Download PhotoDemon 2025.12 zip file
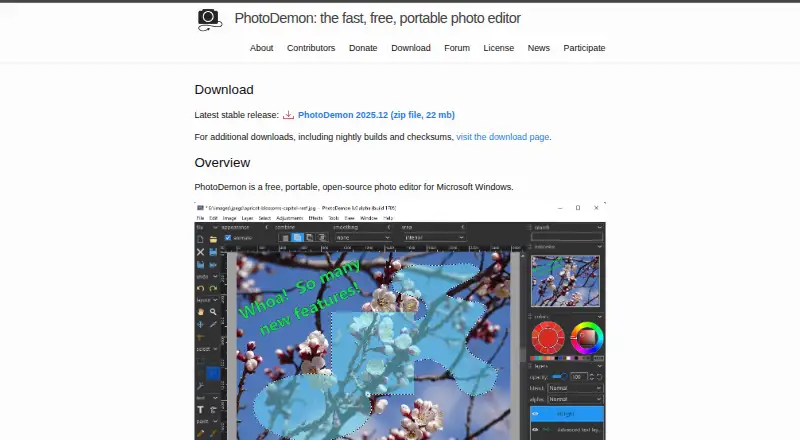This screenshot has height=440, width=800. (376, 115)
